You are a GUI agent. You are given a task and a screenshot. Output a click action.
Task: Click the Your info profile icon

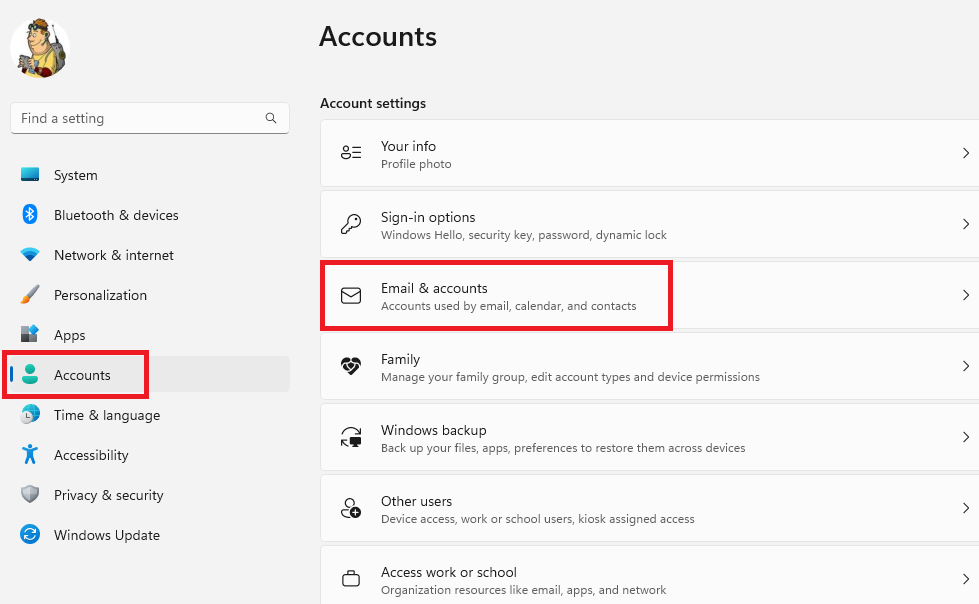[x=351, y=152]
